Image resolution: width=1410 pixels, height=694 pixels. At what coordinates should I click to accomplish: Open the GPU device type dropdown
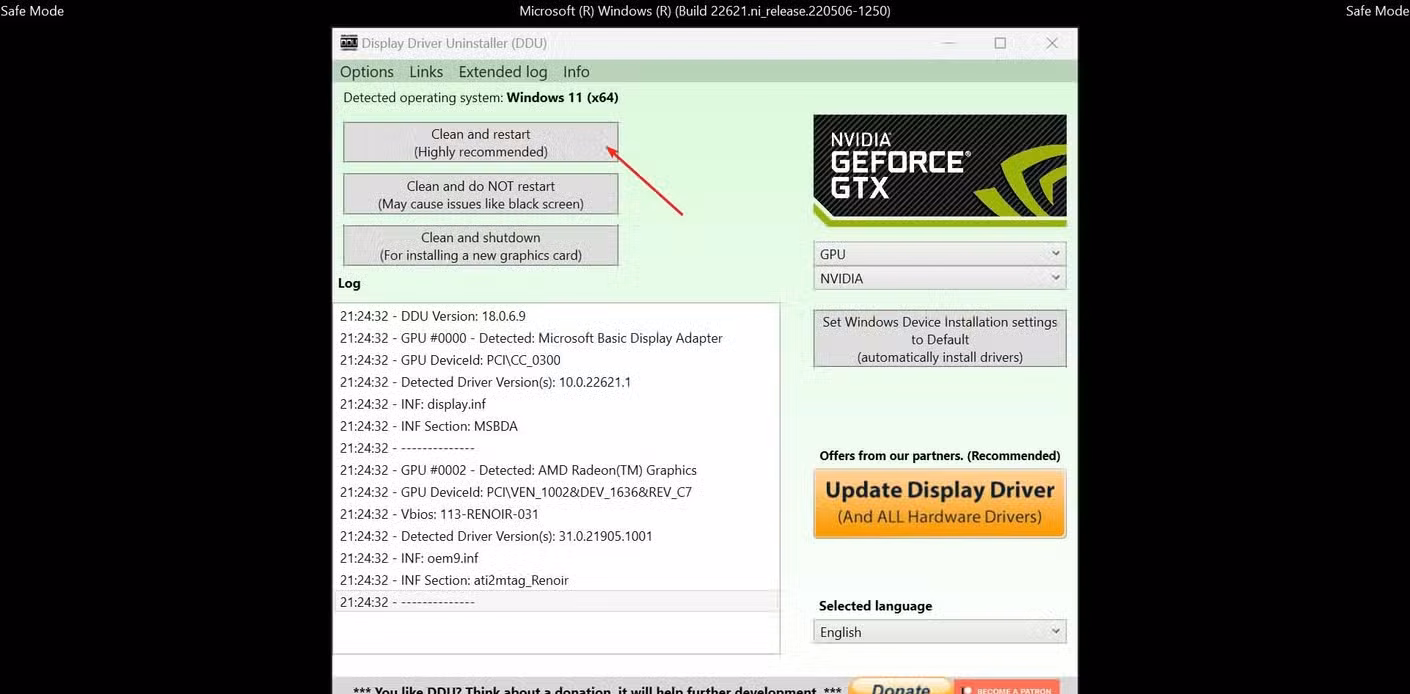(x=940, y=254)
